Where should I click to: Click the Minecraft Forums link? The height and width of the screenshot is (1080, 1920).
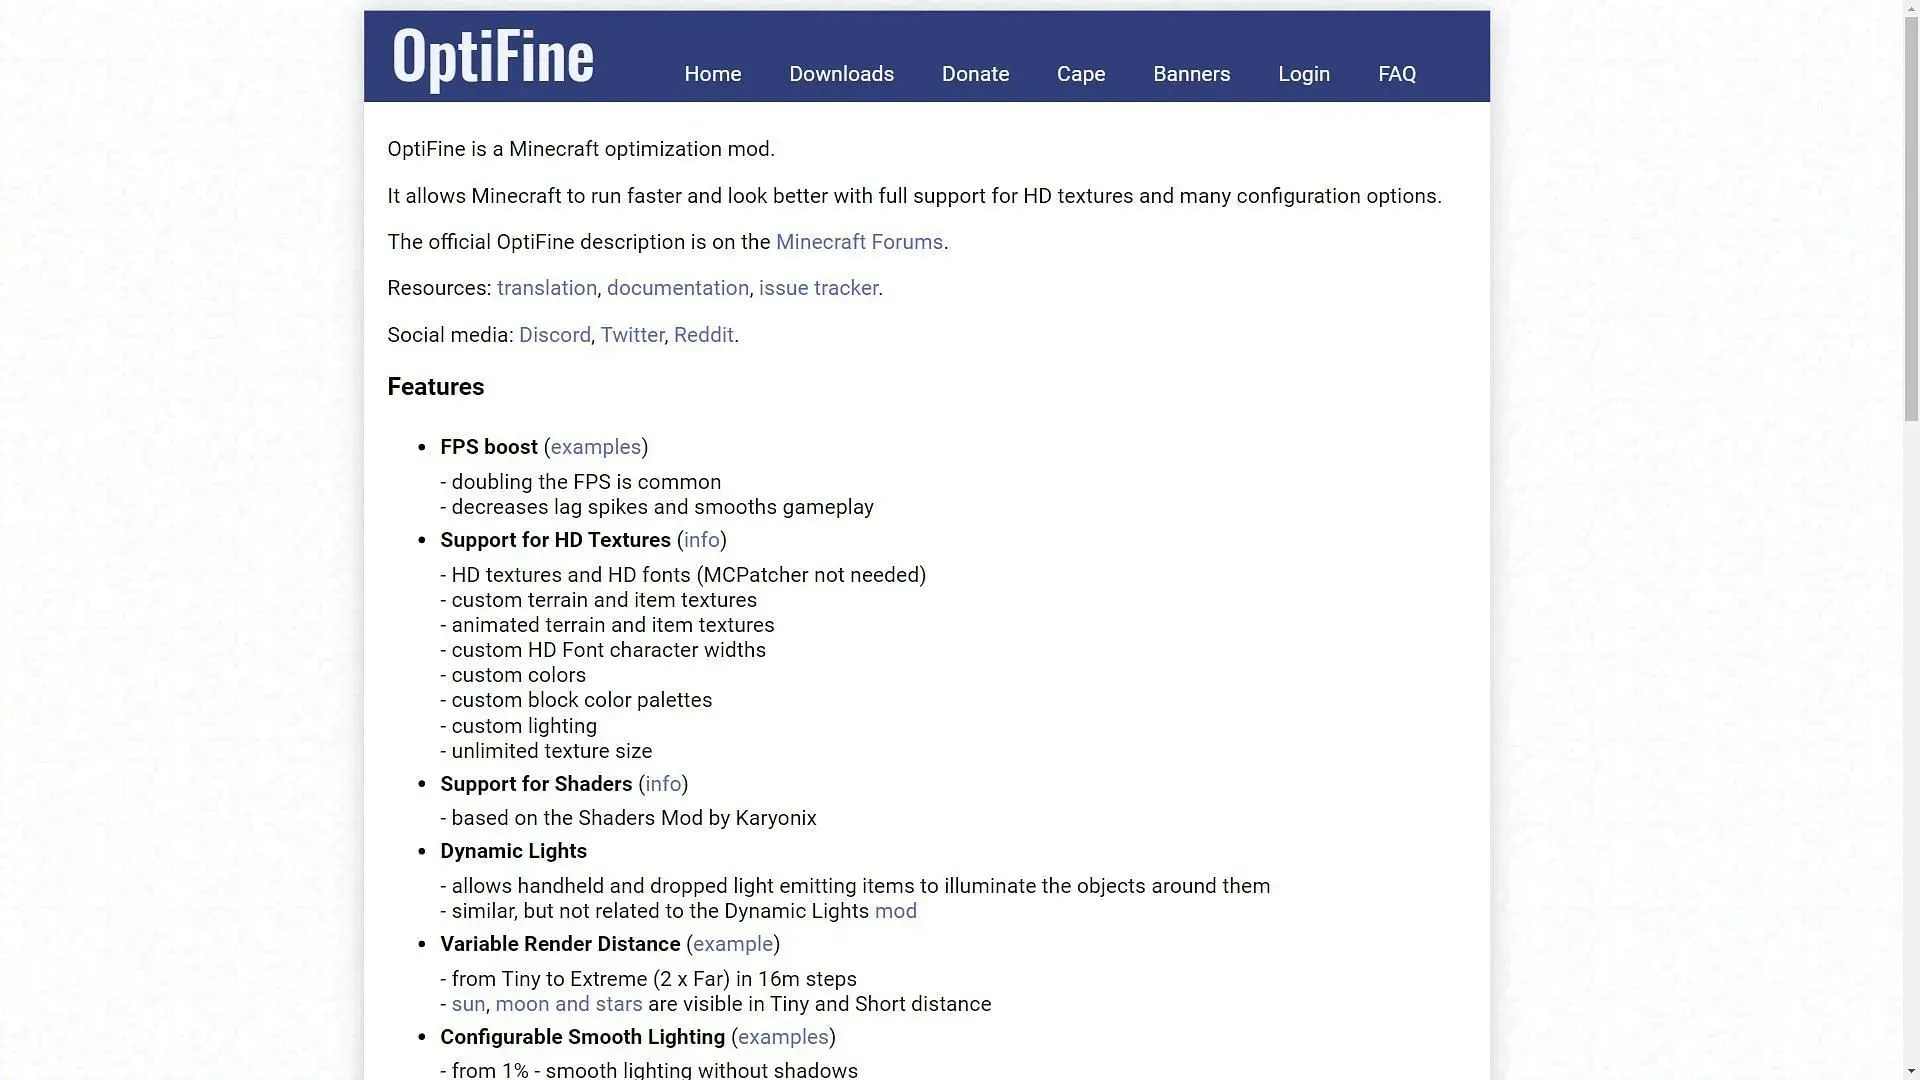[860, 241]
